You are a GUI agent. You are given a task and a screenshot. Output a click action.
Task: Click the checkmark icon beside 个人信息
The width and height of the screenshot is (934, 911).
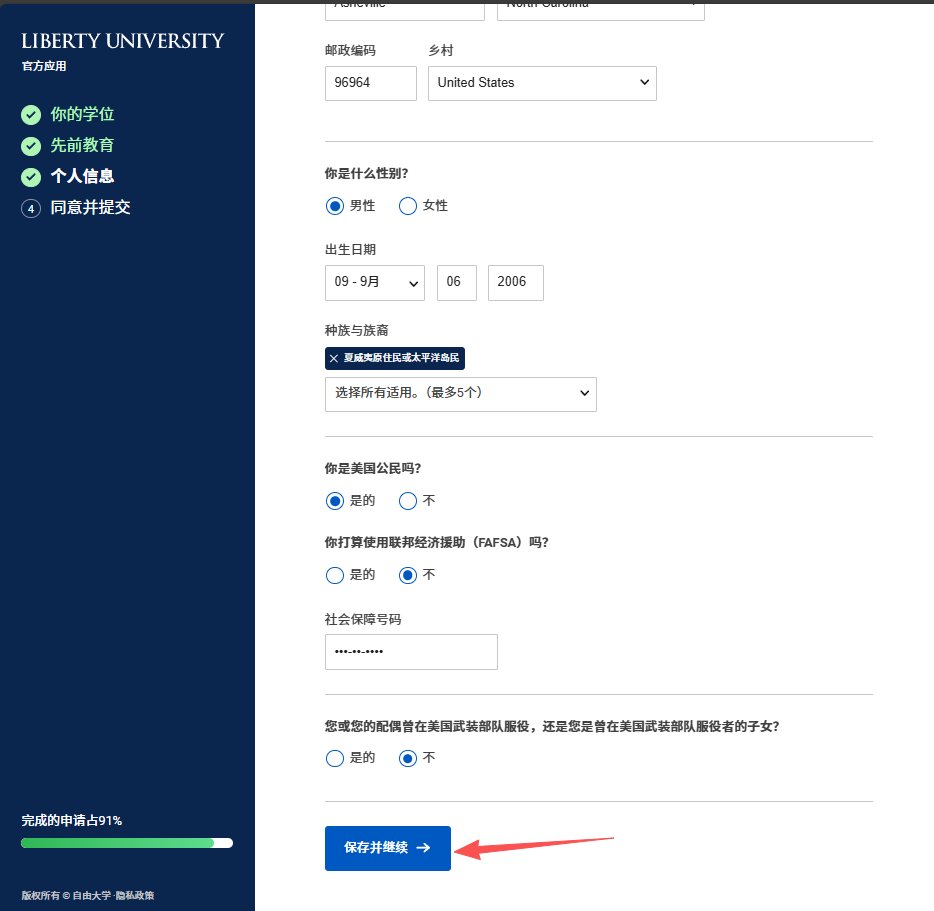point(31,177)
